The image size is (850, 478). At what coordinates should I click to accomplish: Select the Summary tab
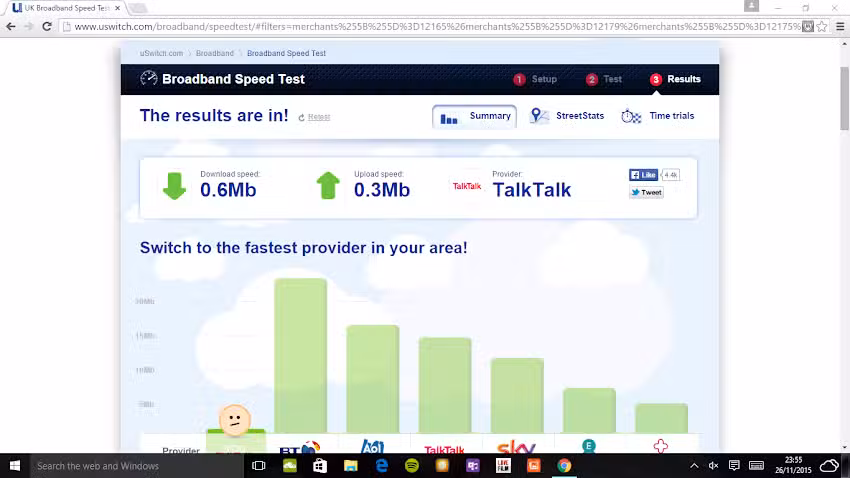pos(476,116)
